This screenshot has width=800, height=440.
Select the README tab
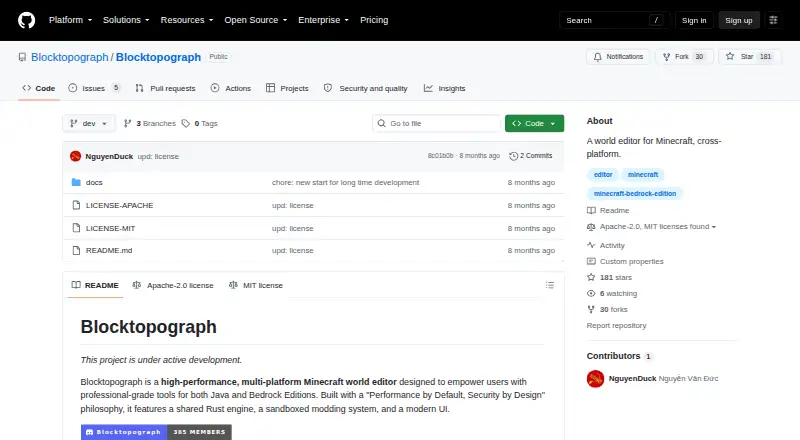pyautogui.click(x=95, y=285)
